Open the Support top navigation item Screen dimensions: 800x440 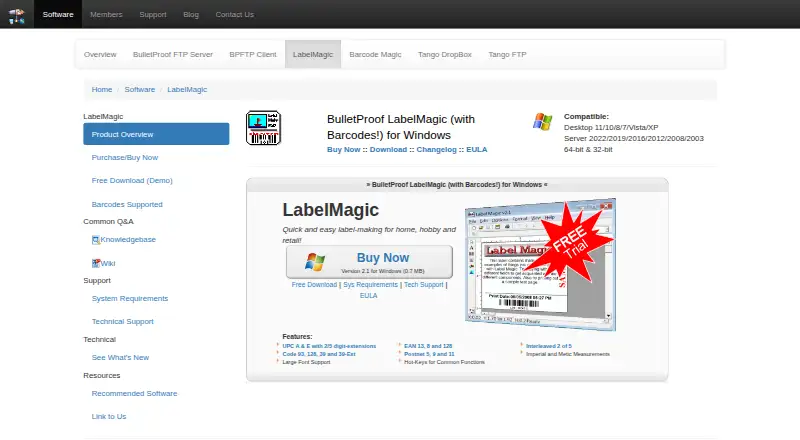(x=153, y=14)
